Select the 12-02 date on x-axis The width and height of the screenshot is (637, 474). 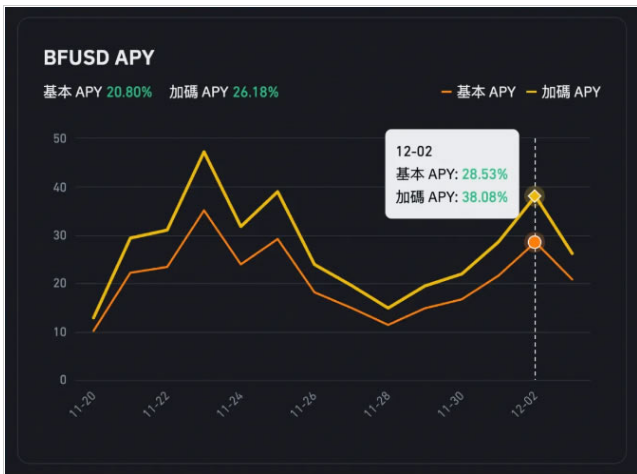(x=525, y=402)
